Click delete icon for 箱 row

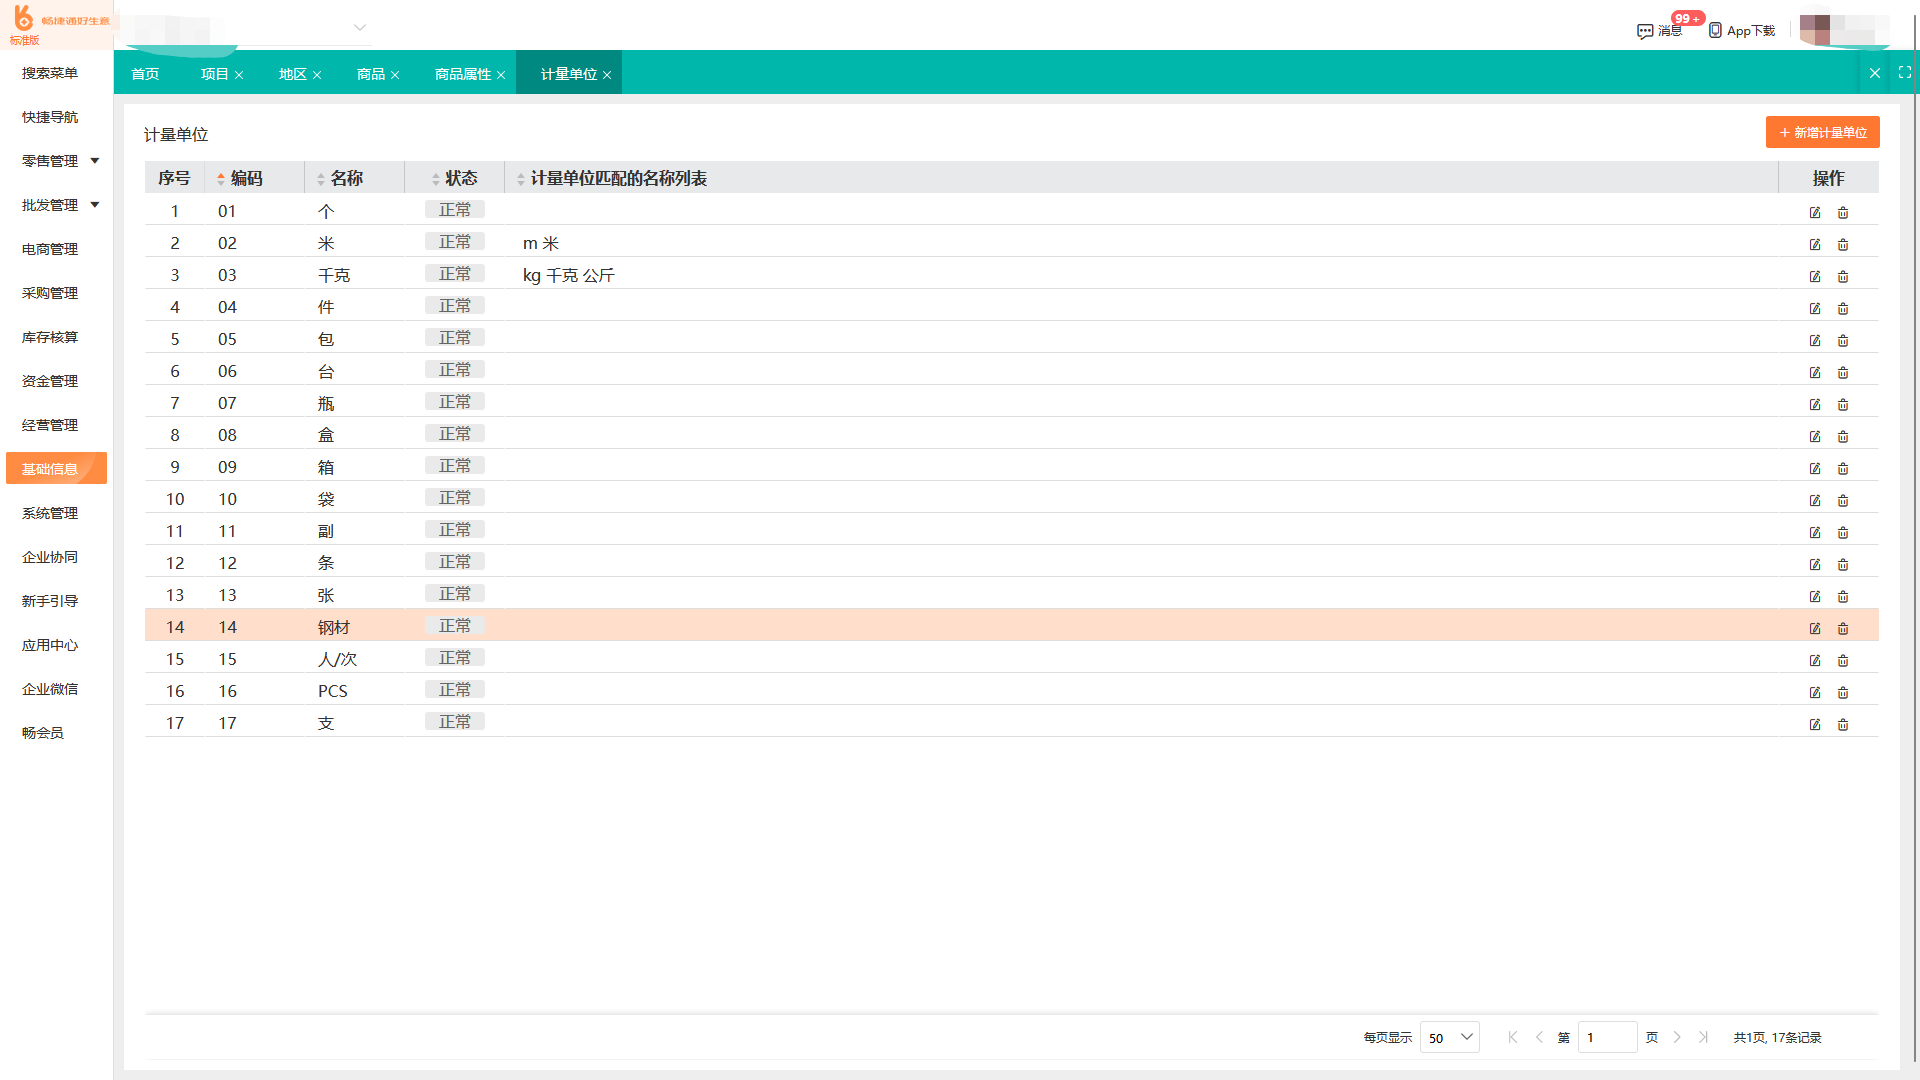click(x=1845, y=467)
